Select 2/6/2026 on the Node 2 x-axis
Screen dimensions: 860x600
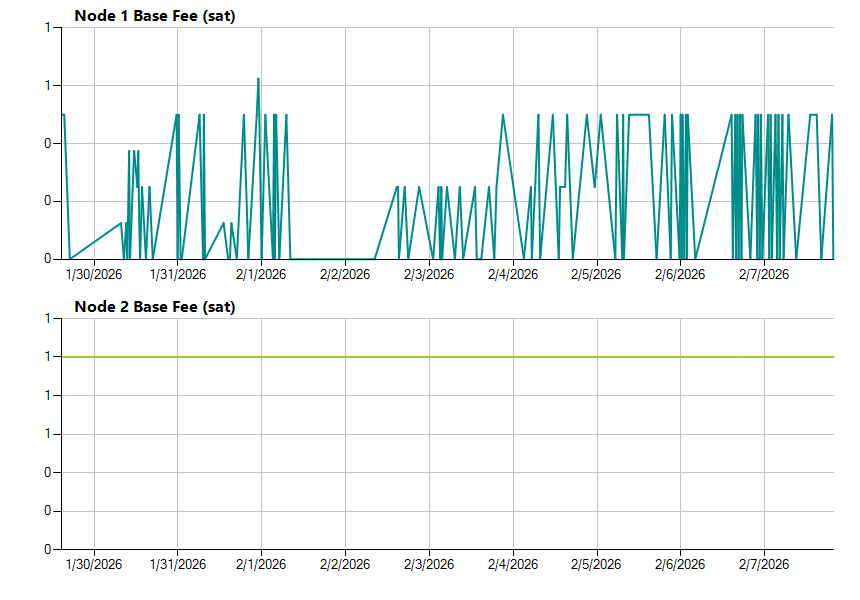(680, 565)
